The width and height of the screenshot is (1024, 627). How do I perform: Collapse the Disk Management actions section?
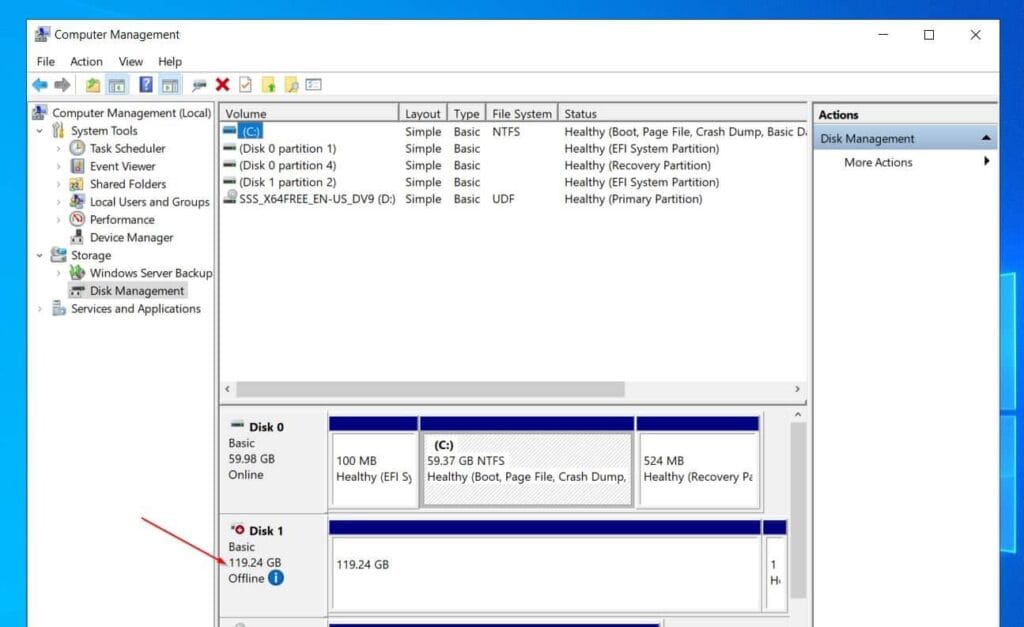[986, 136]
